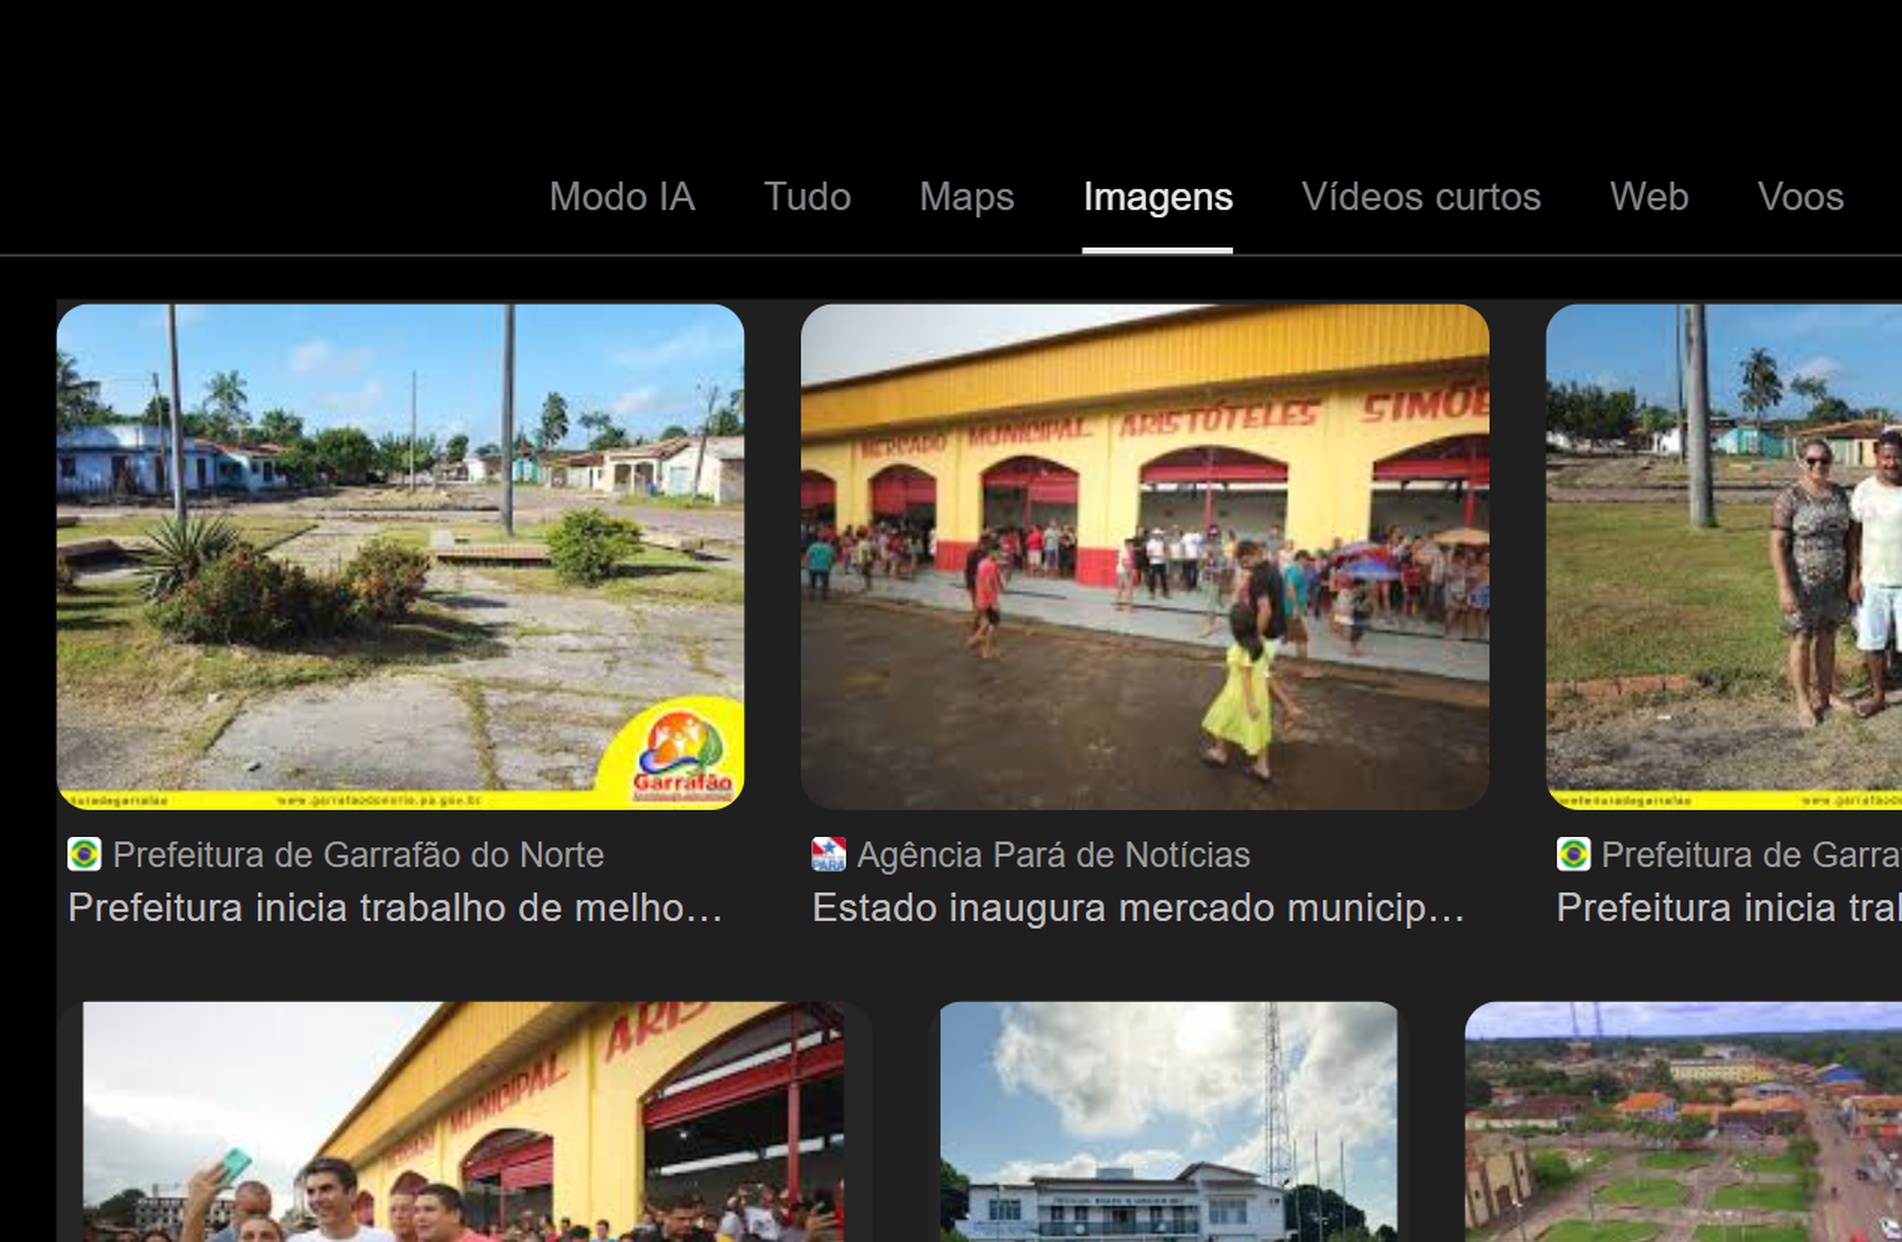Open the selfie photo at the yellow market
This screenshot has height=1242, width=1902.
pos(462,1120)
